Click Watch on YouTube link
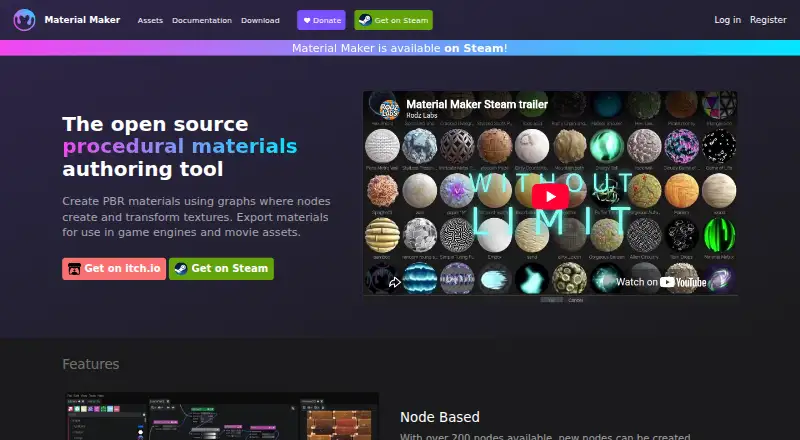800x440 pixels. [661, 282]
